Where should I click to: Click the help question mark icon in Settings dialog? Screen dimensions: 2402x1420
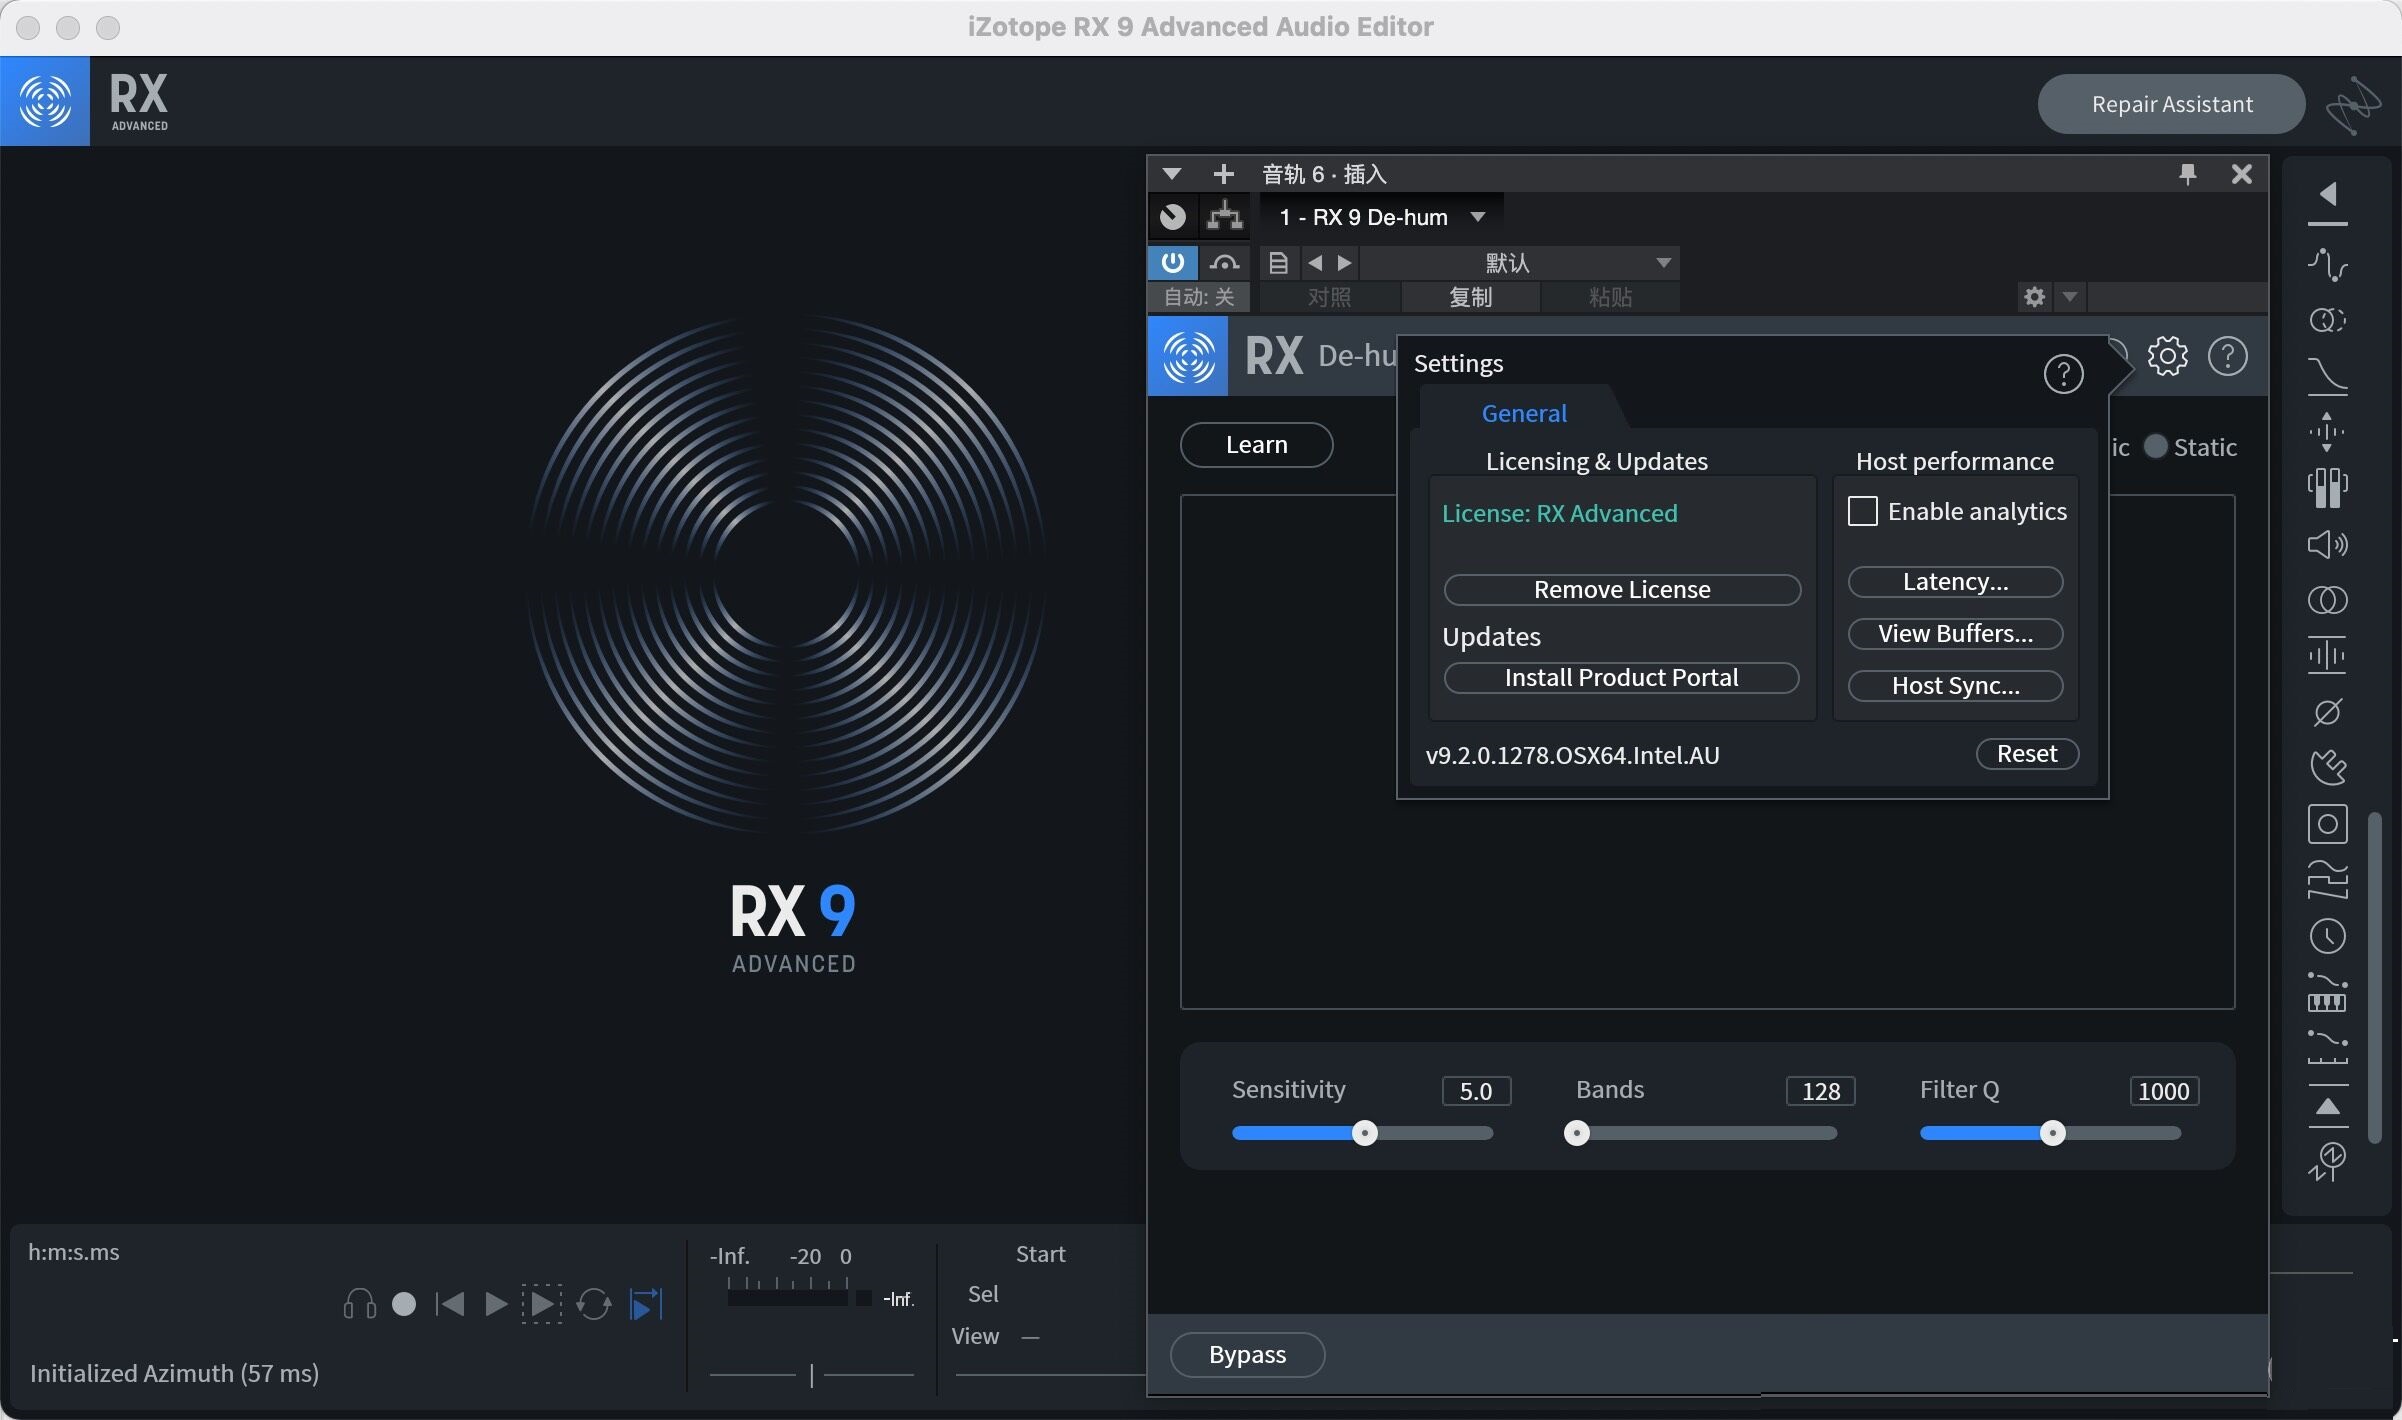point(2063,372)
